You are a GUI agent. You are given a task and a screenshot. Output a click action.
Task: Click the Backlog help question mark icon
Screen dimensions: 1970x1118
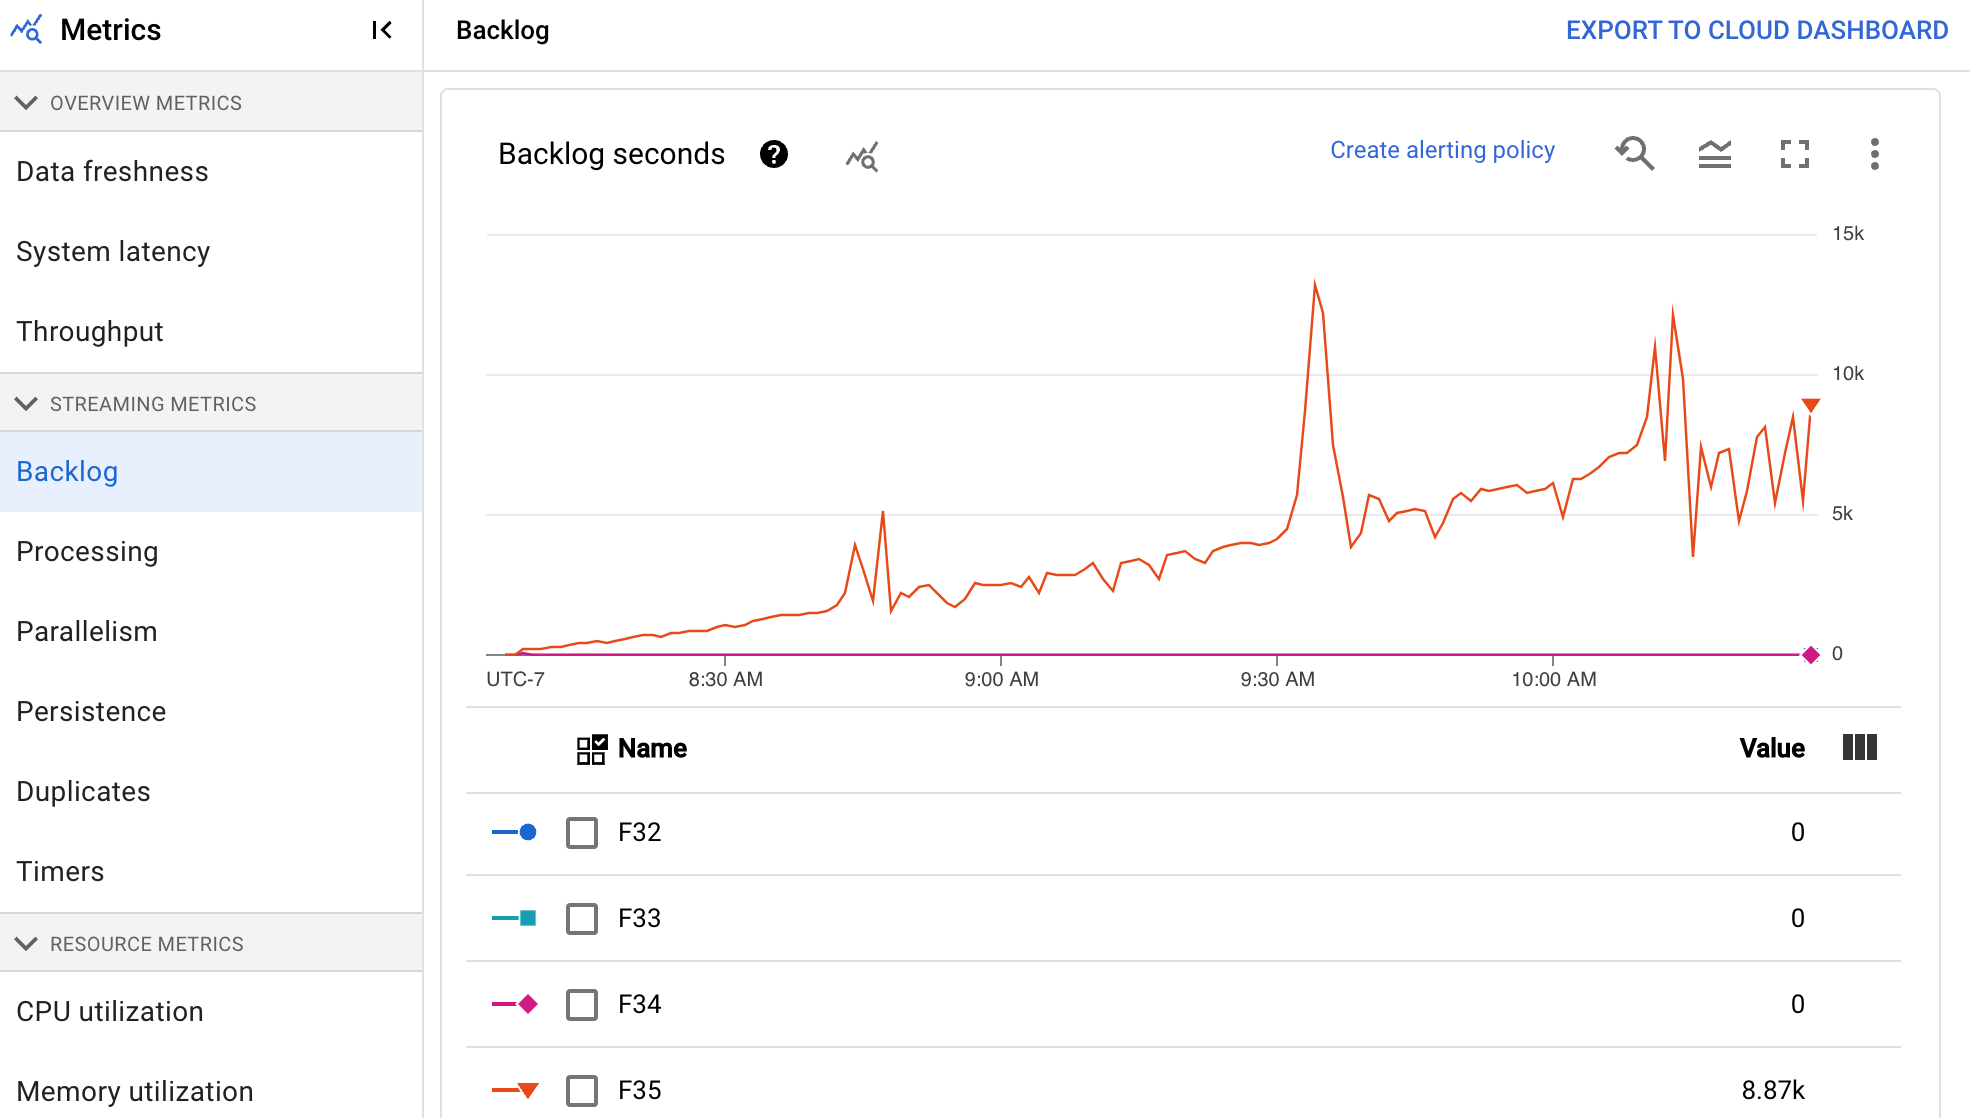click(x=773, y=152)
